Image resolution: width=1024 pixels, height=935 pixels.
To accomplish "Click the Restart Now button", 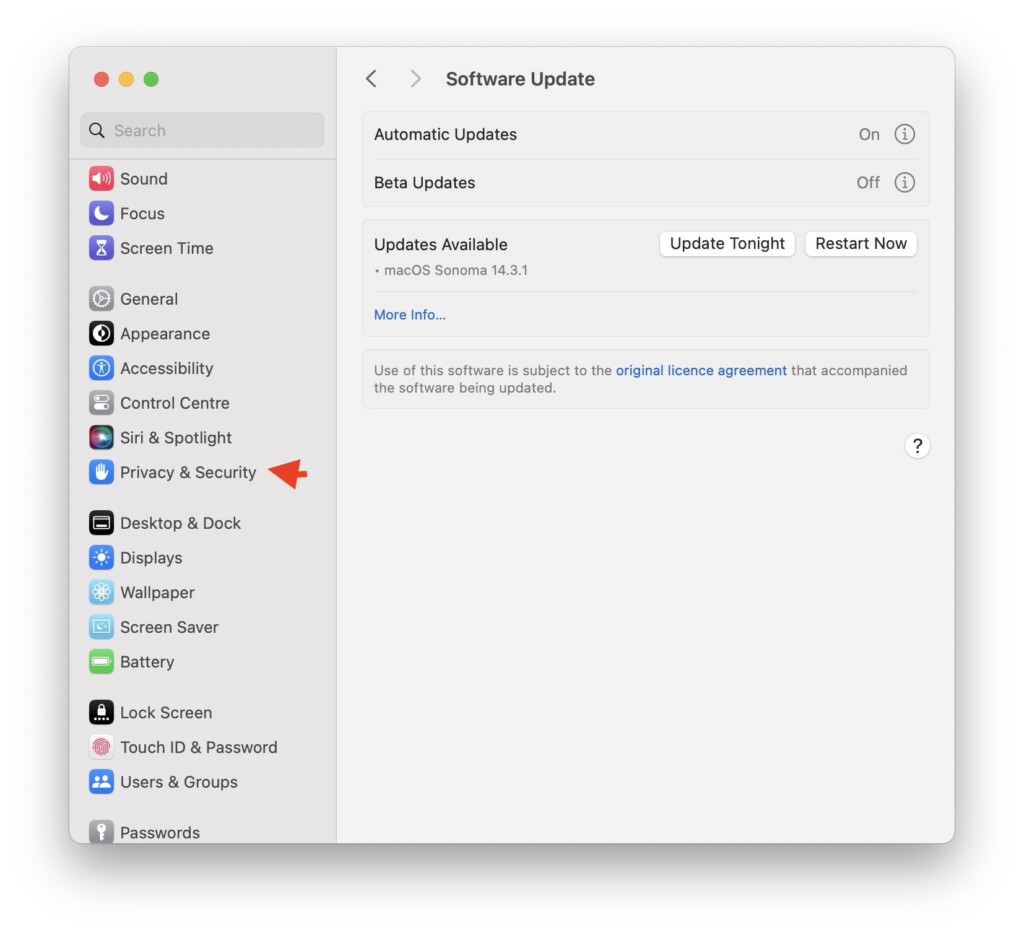I will (x=861, y=244).
